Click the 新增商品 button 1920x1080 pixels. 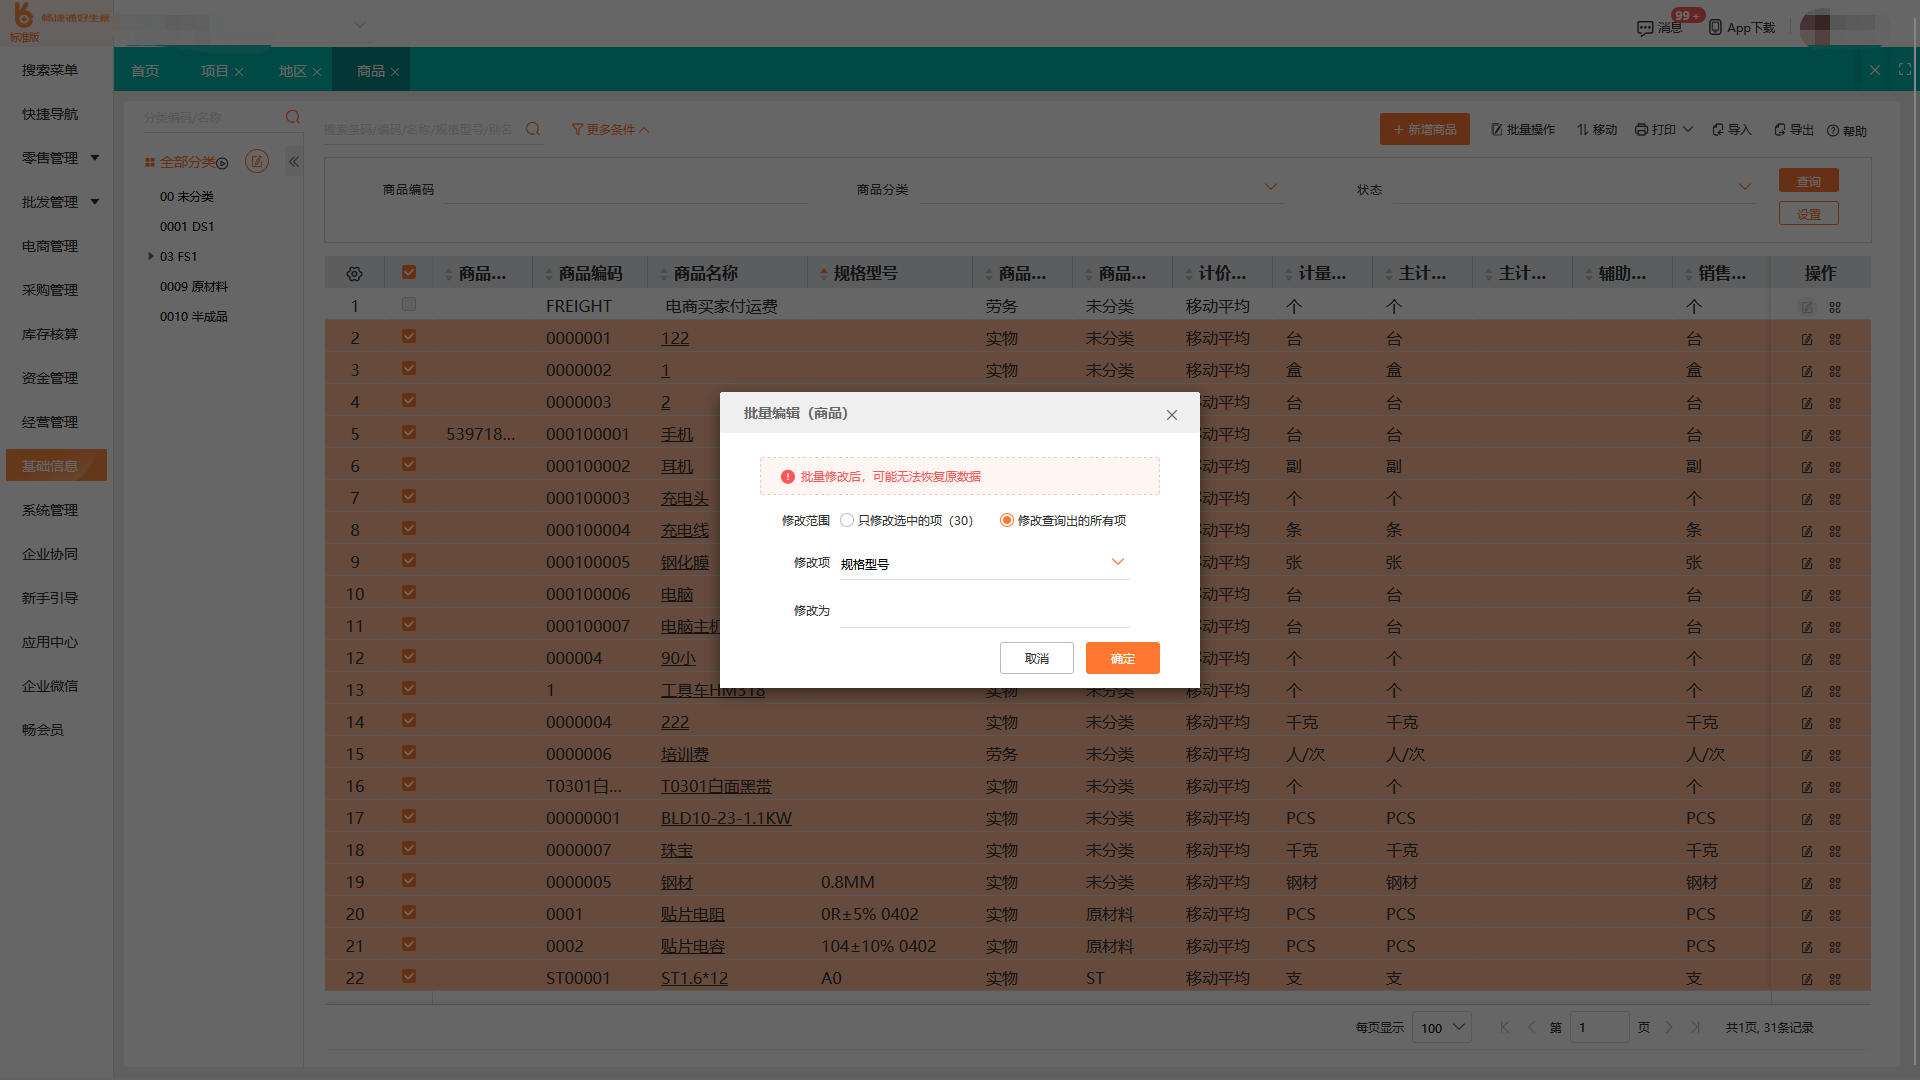[x=1424, y=128]
